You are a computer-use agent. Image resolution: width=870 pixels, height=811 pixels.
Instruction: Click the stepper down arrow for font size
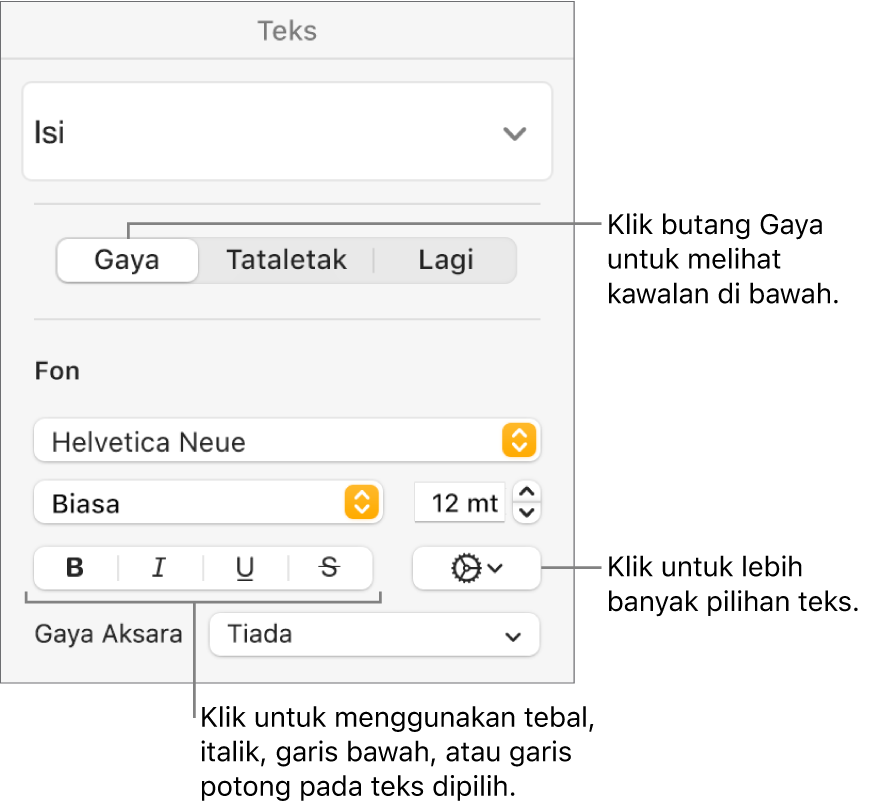click(527, 512)
